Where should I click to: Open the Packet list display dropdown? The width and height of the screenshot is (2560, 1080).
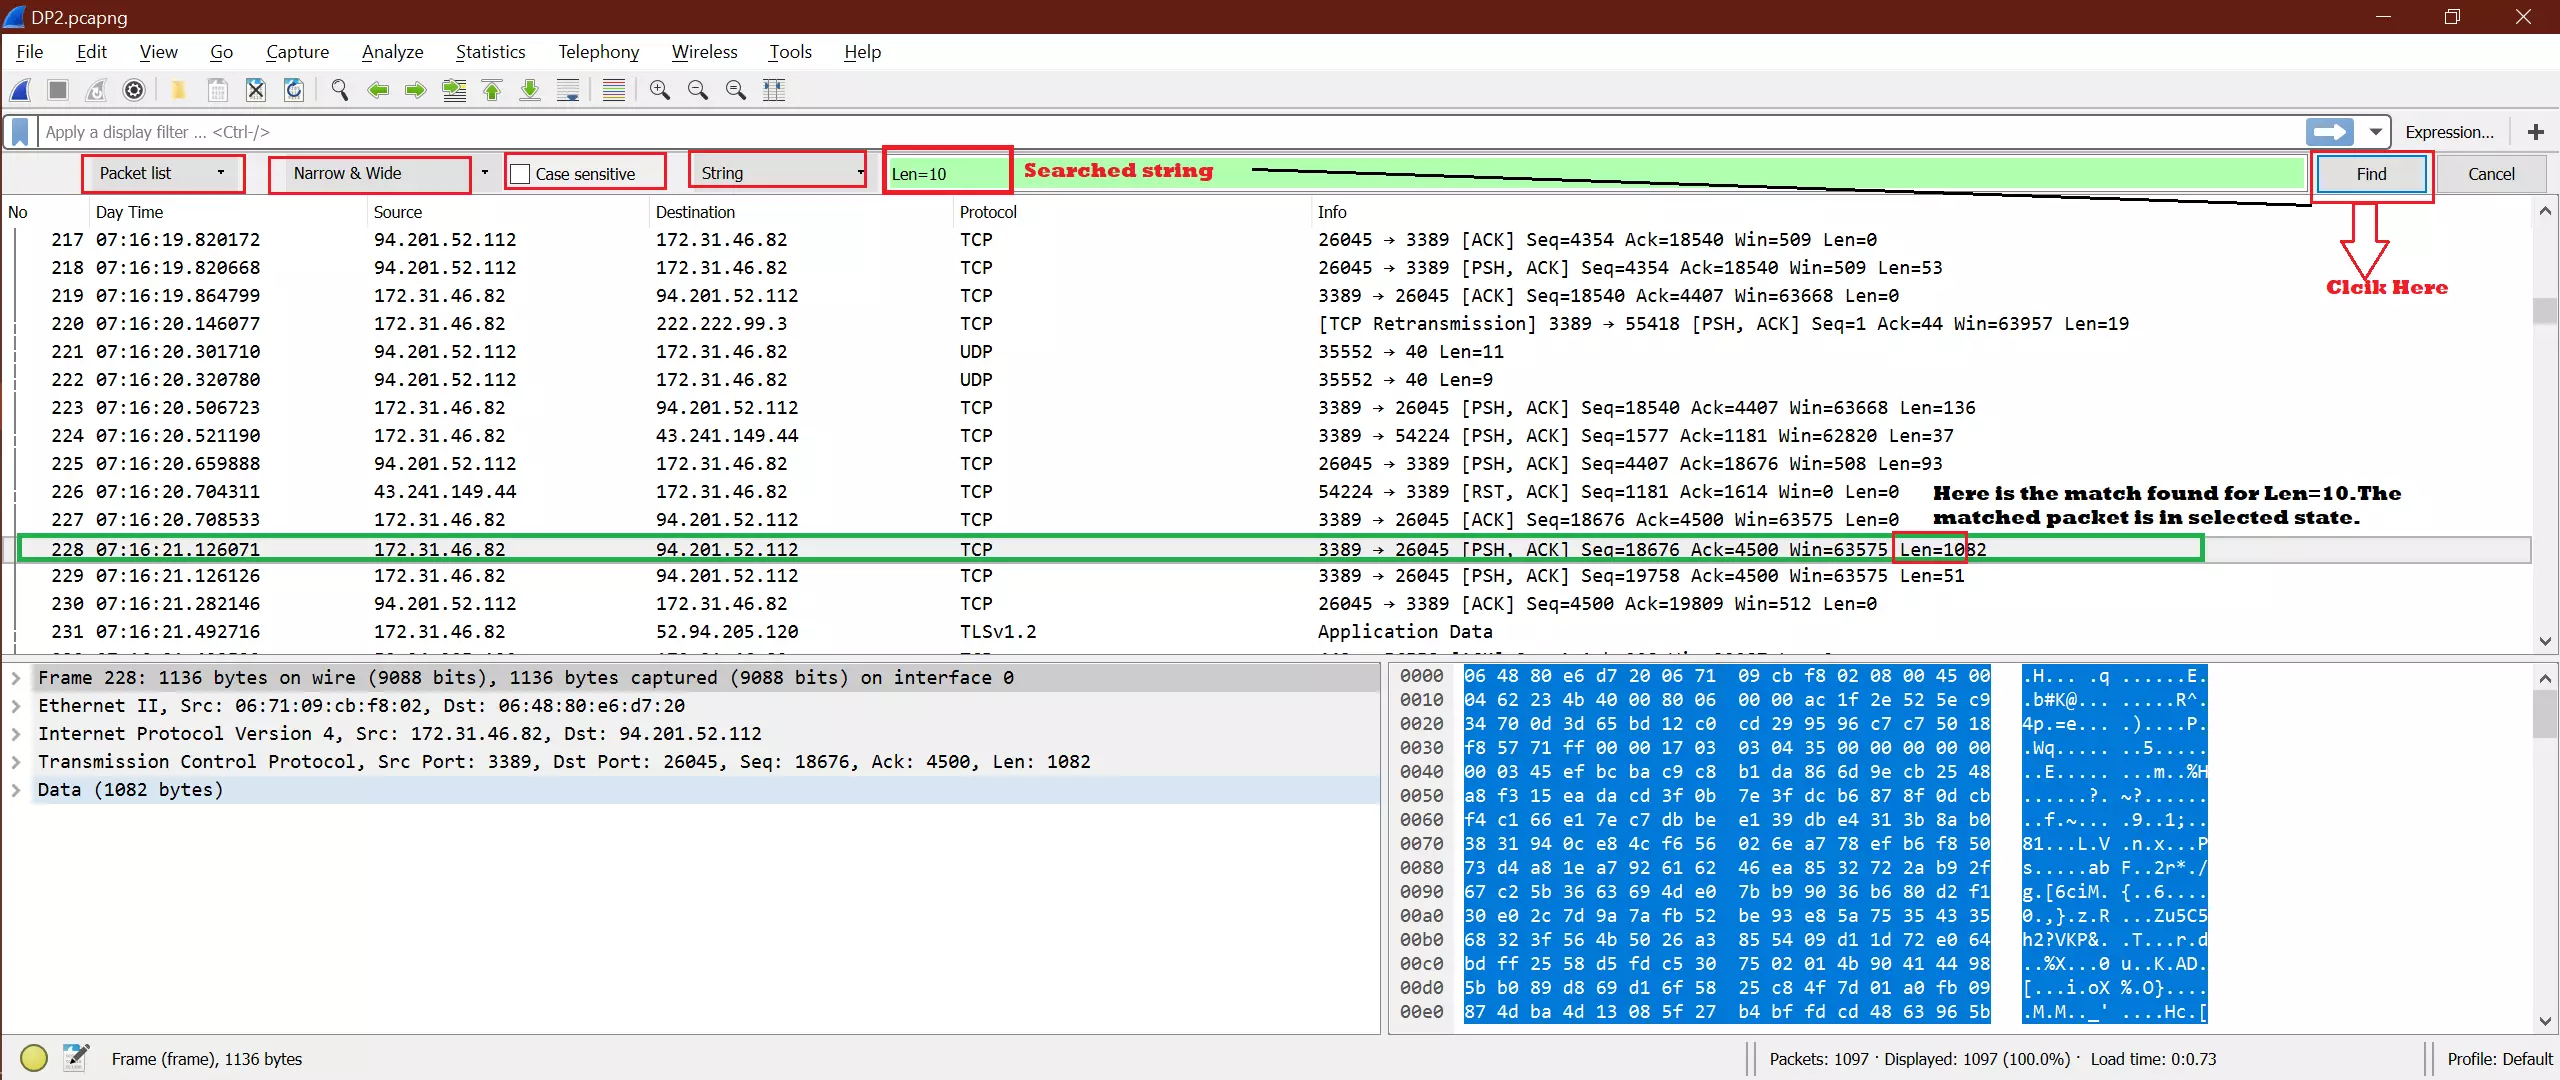click(219, 173)
